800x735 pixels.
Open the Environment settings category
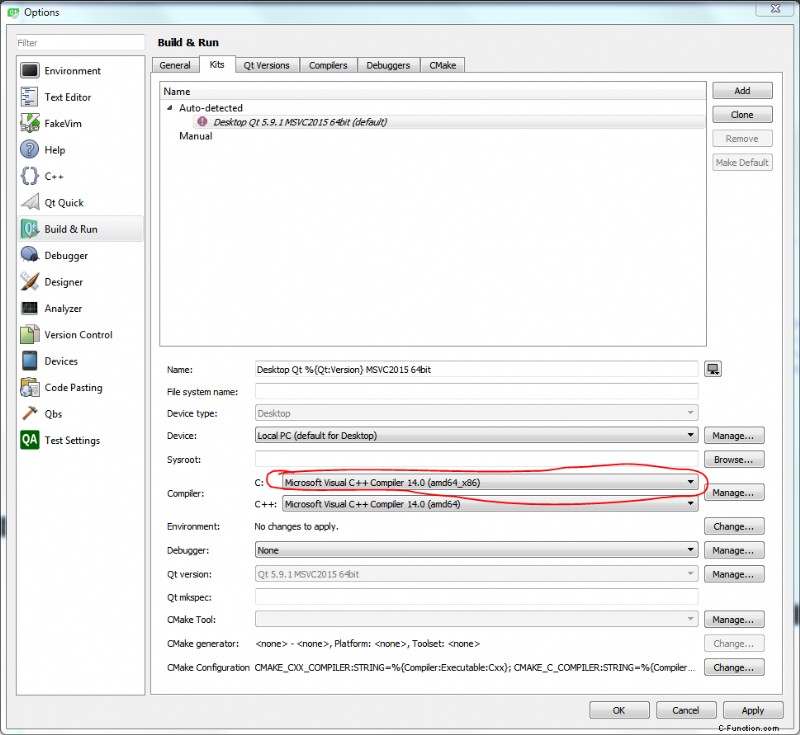click(72, 71)
